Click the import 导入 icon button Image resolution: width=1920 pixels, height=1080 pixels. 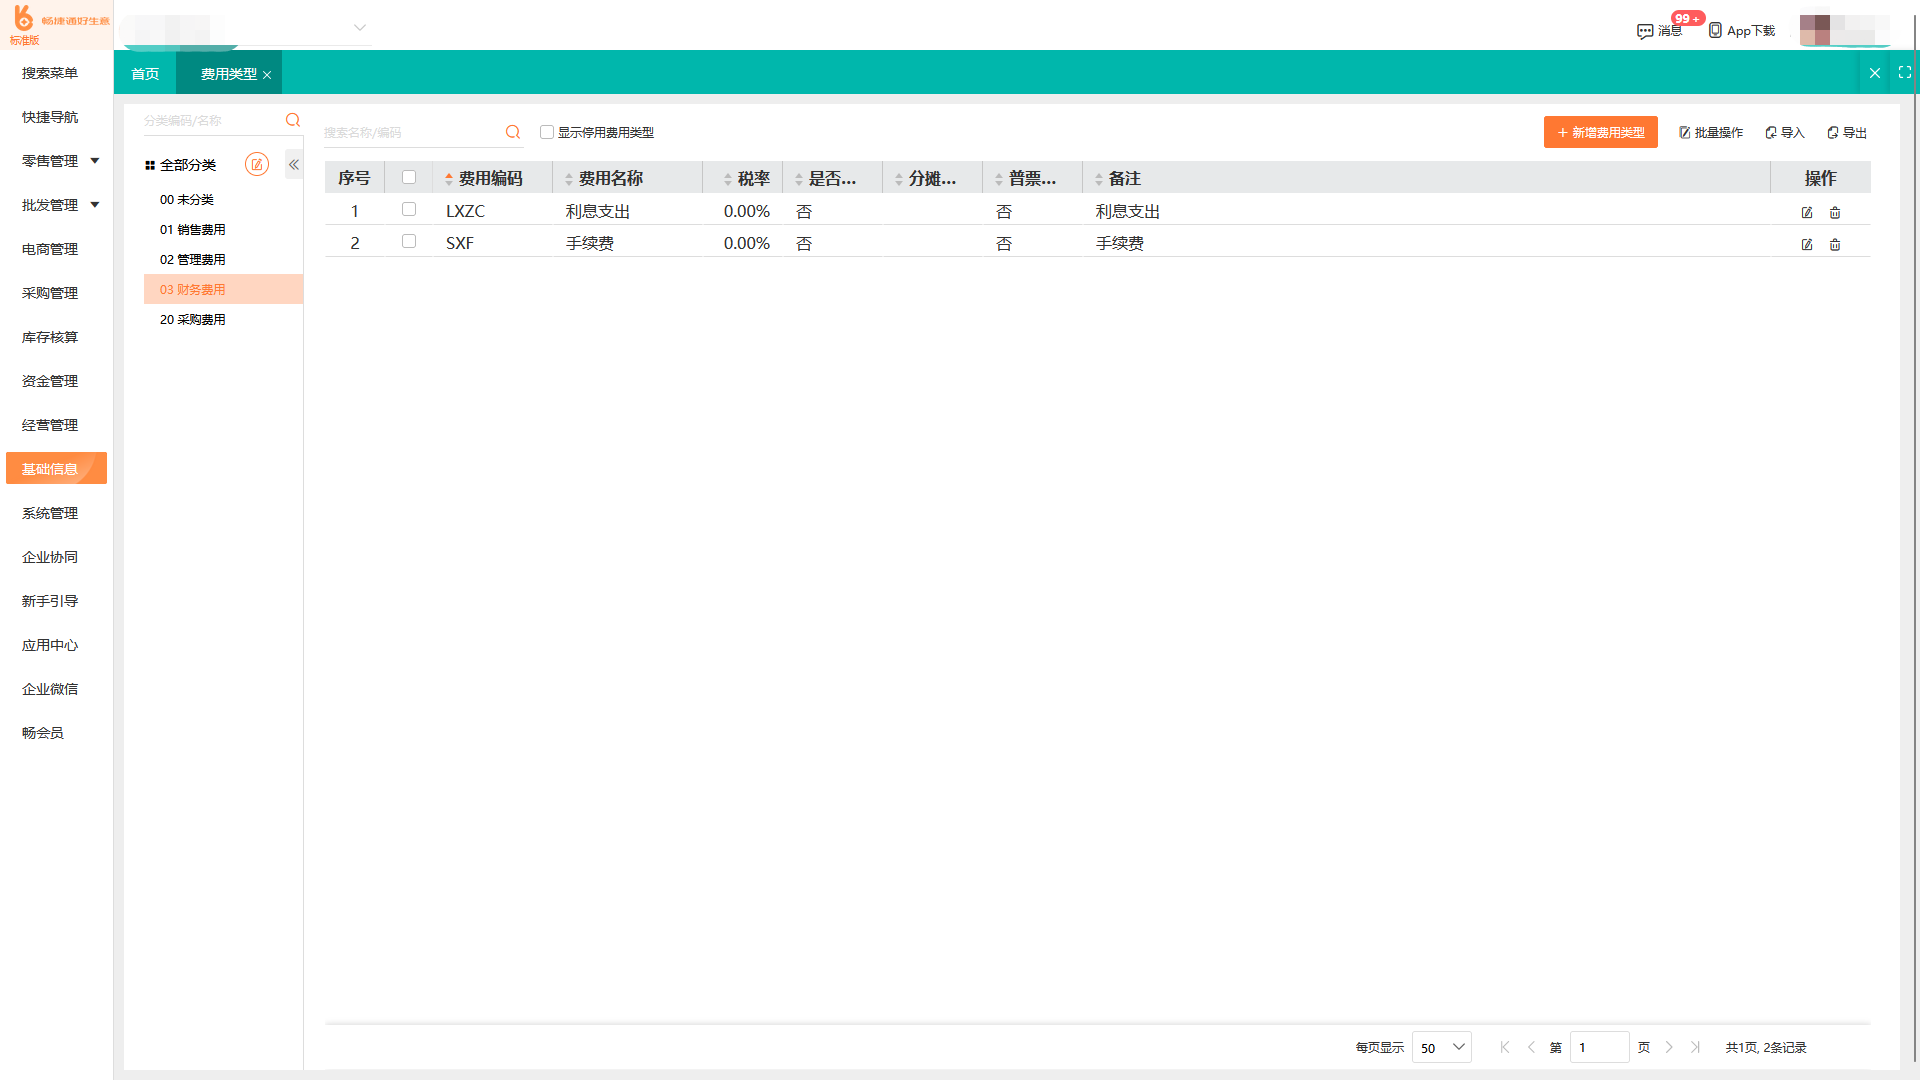tap(1787, 131)
